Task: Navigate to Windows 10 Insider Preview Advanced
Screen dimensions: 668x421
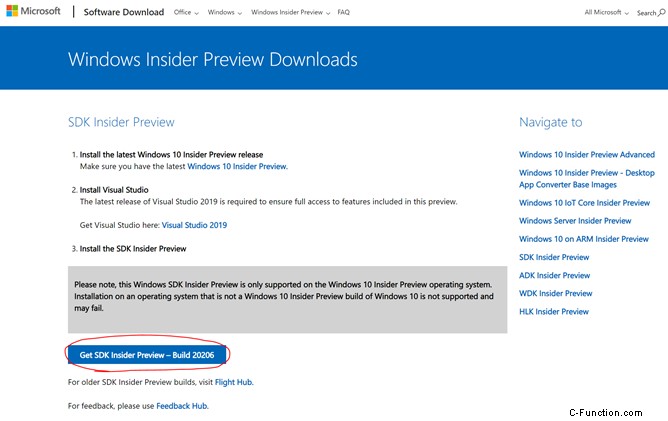Action: (586, 155)
